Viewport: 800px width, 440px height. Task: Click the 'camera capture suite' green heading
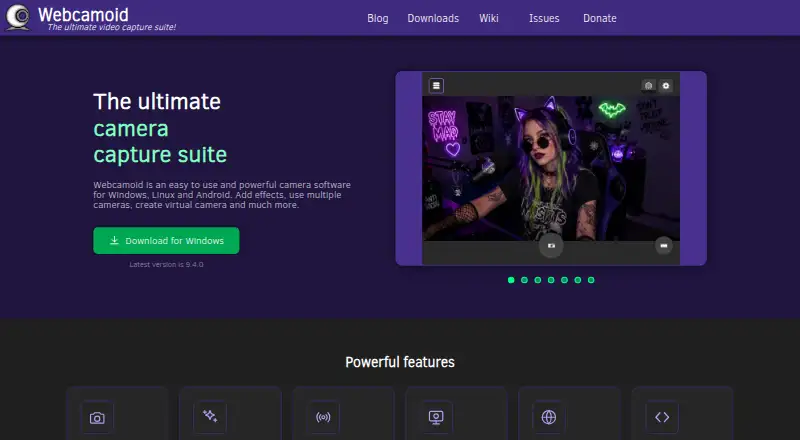pos(160,142)
